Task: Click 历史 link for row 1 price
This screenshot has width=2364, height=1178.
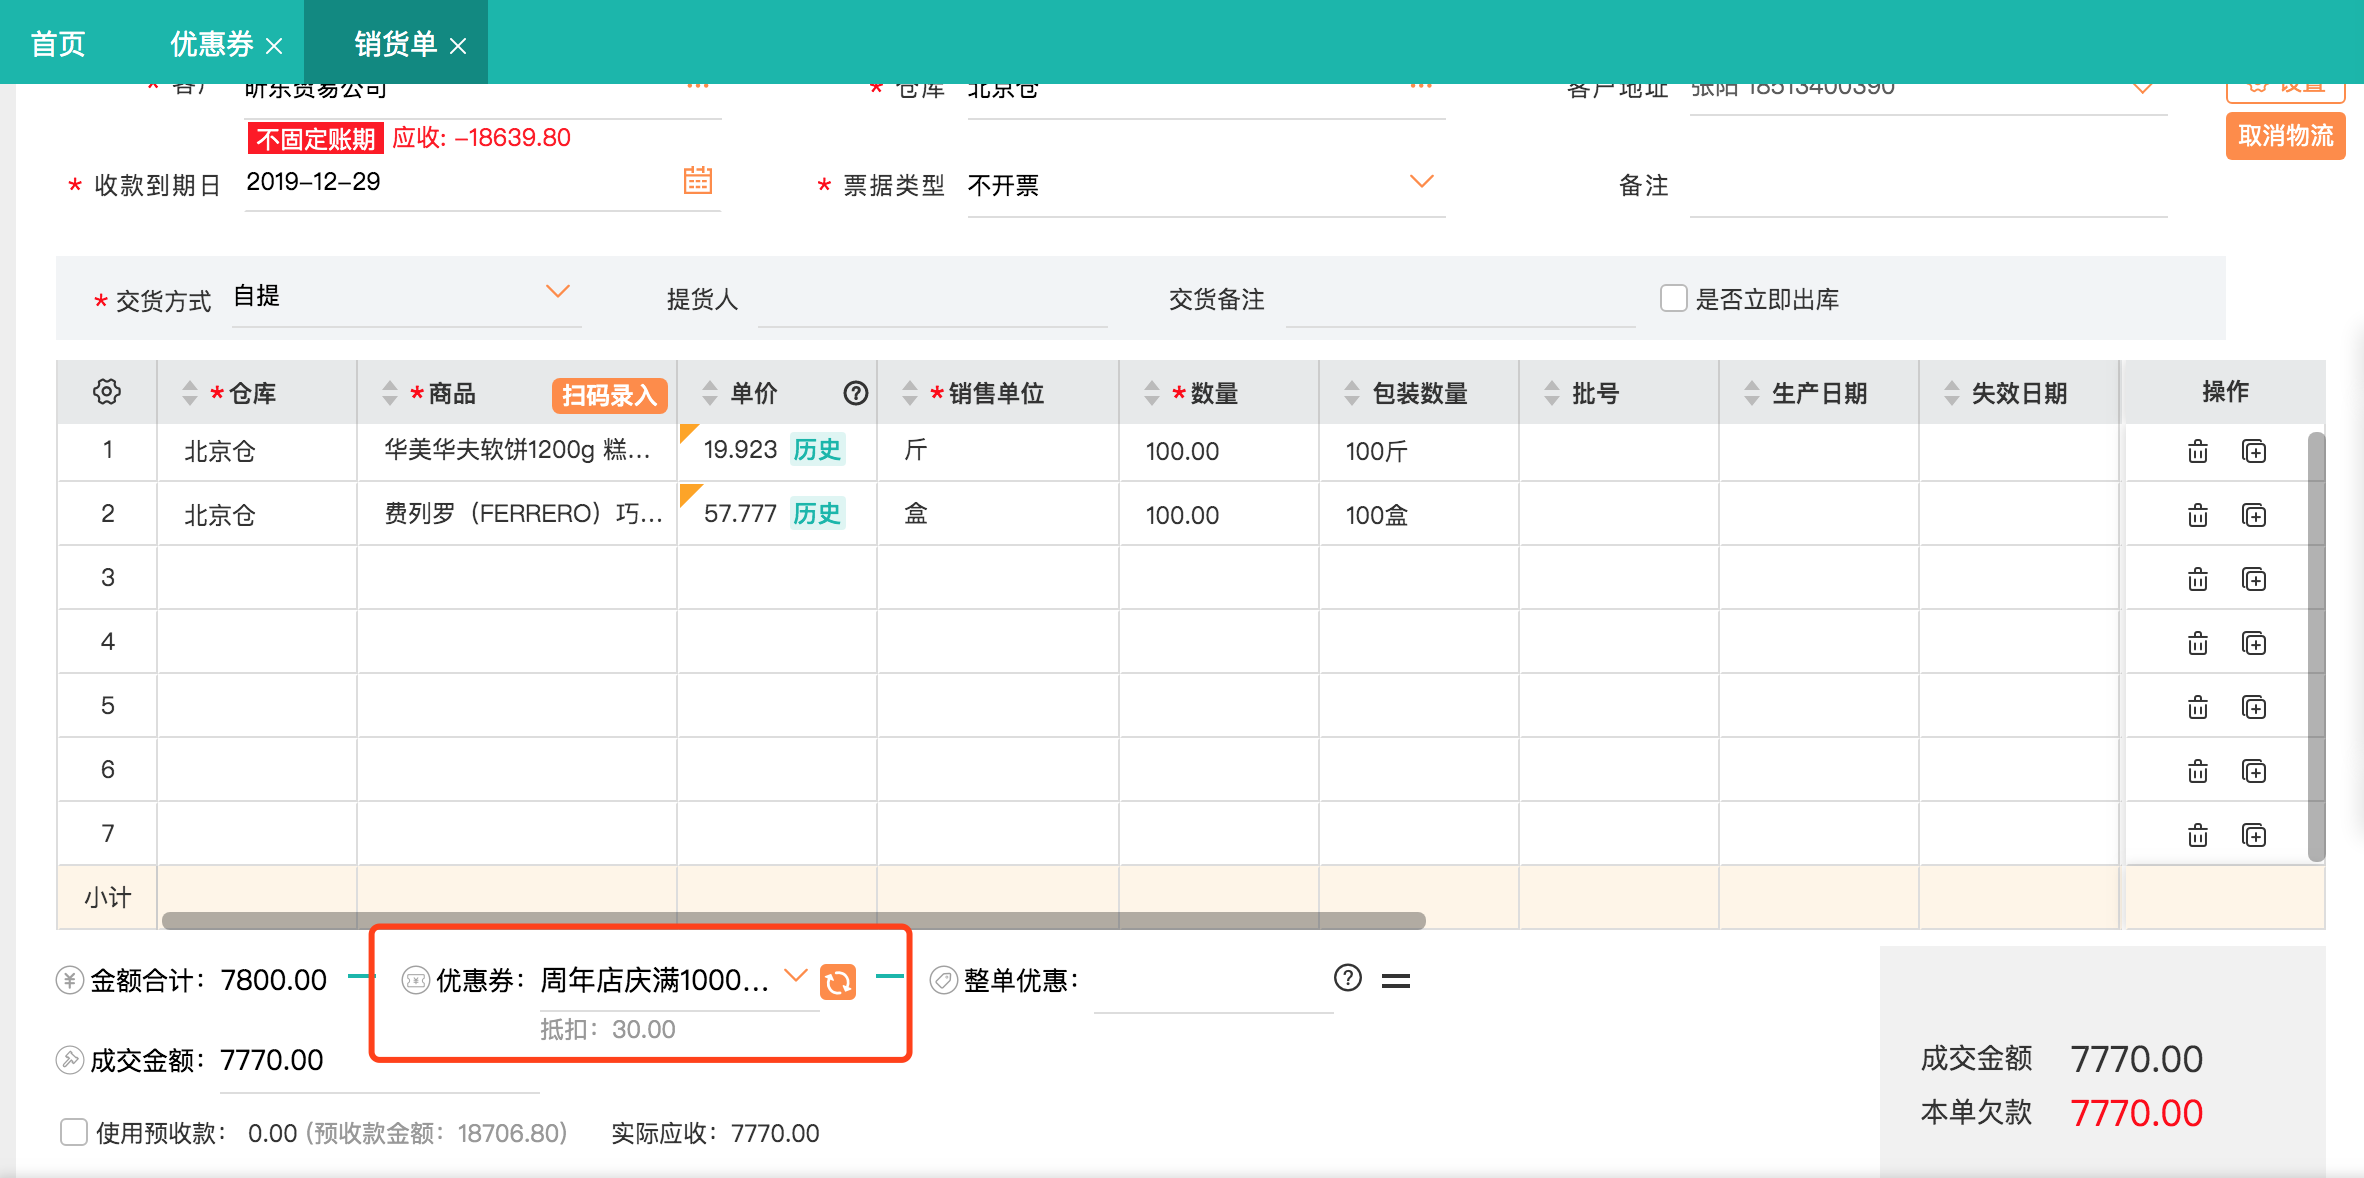Action: click(814, 451)
